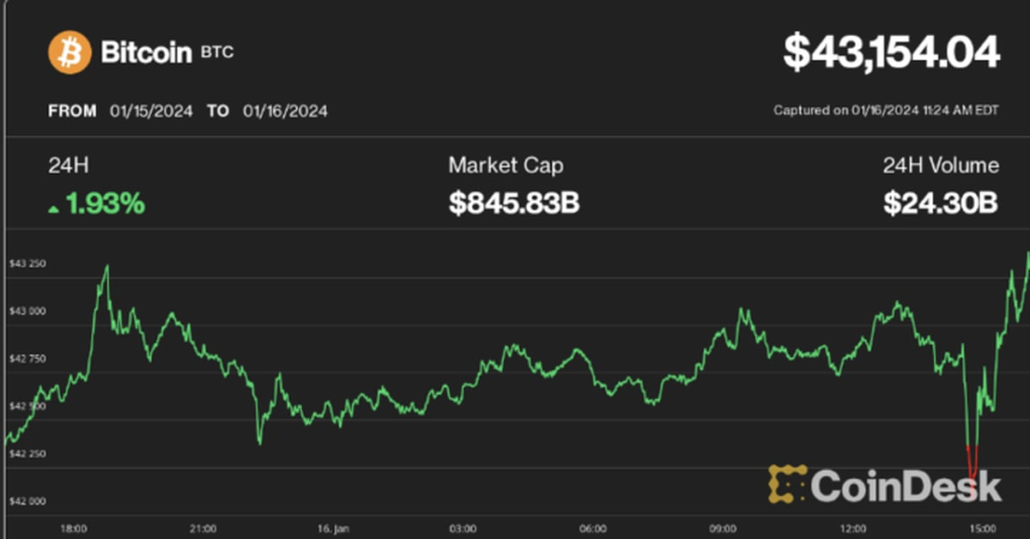
Task: Click the orange Bitcoin logo icon
Action: click(x=69, y=52)
